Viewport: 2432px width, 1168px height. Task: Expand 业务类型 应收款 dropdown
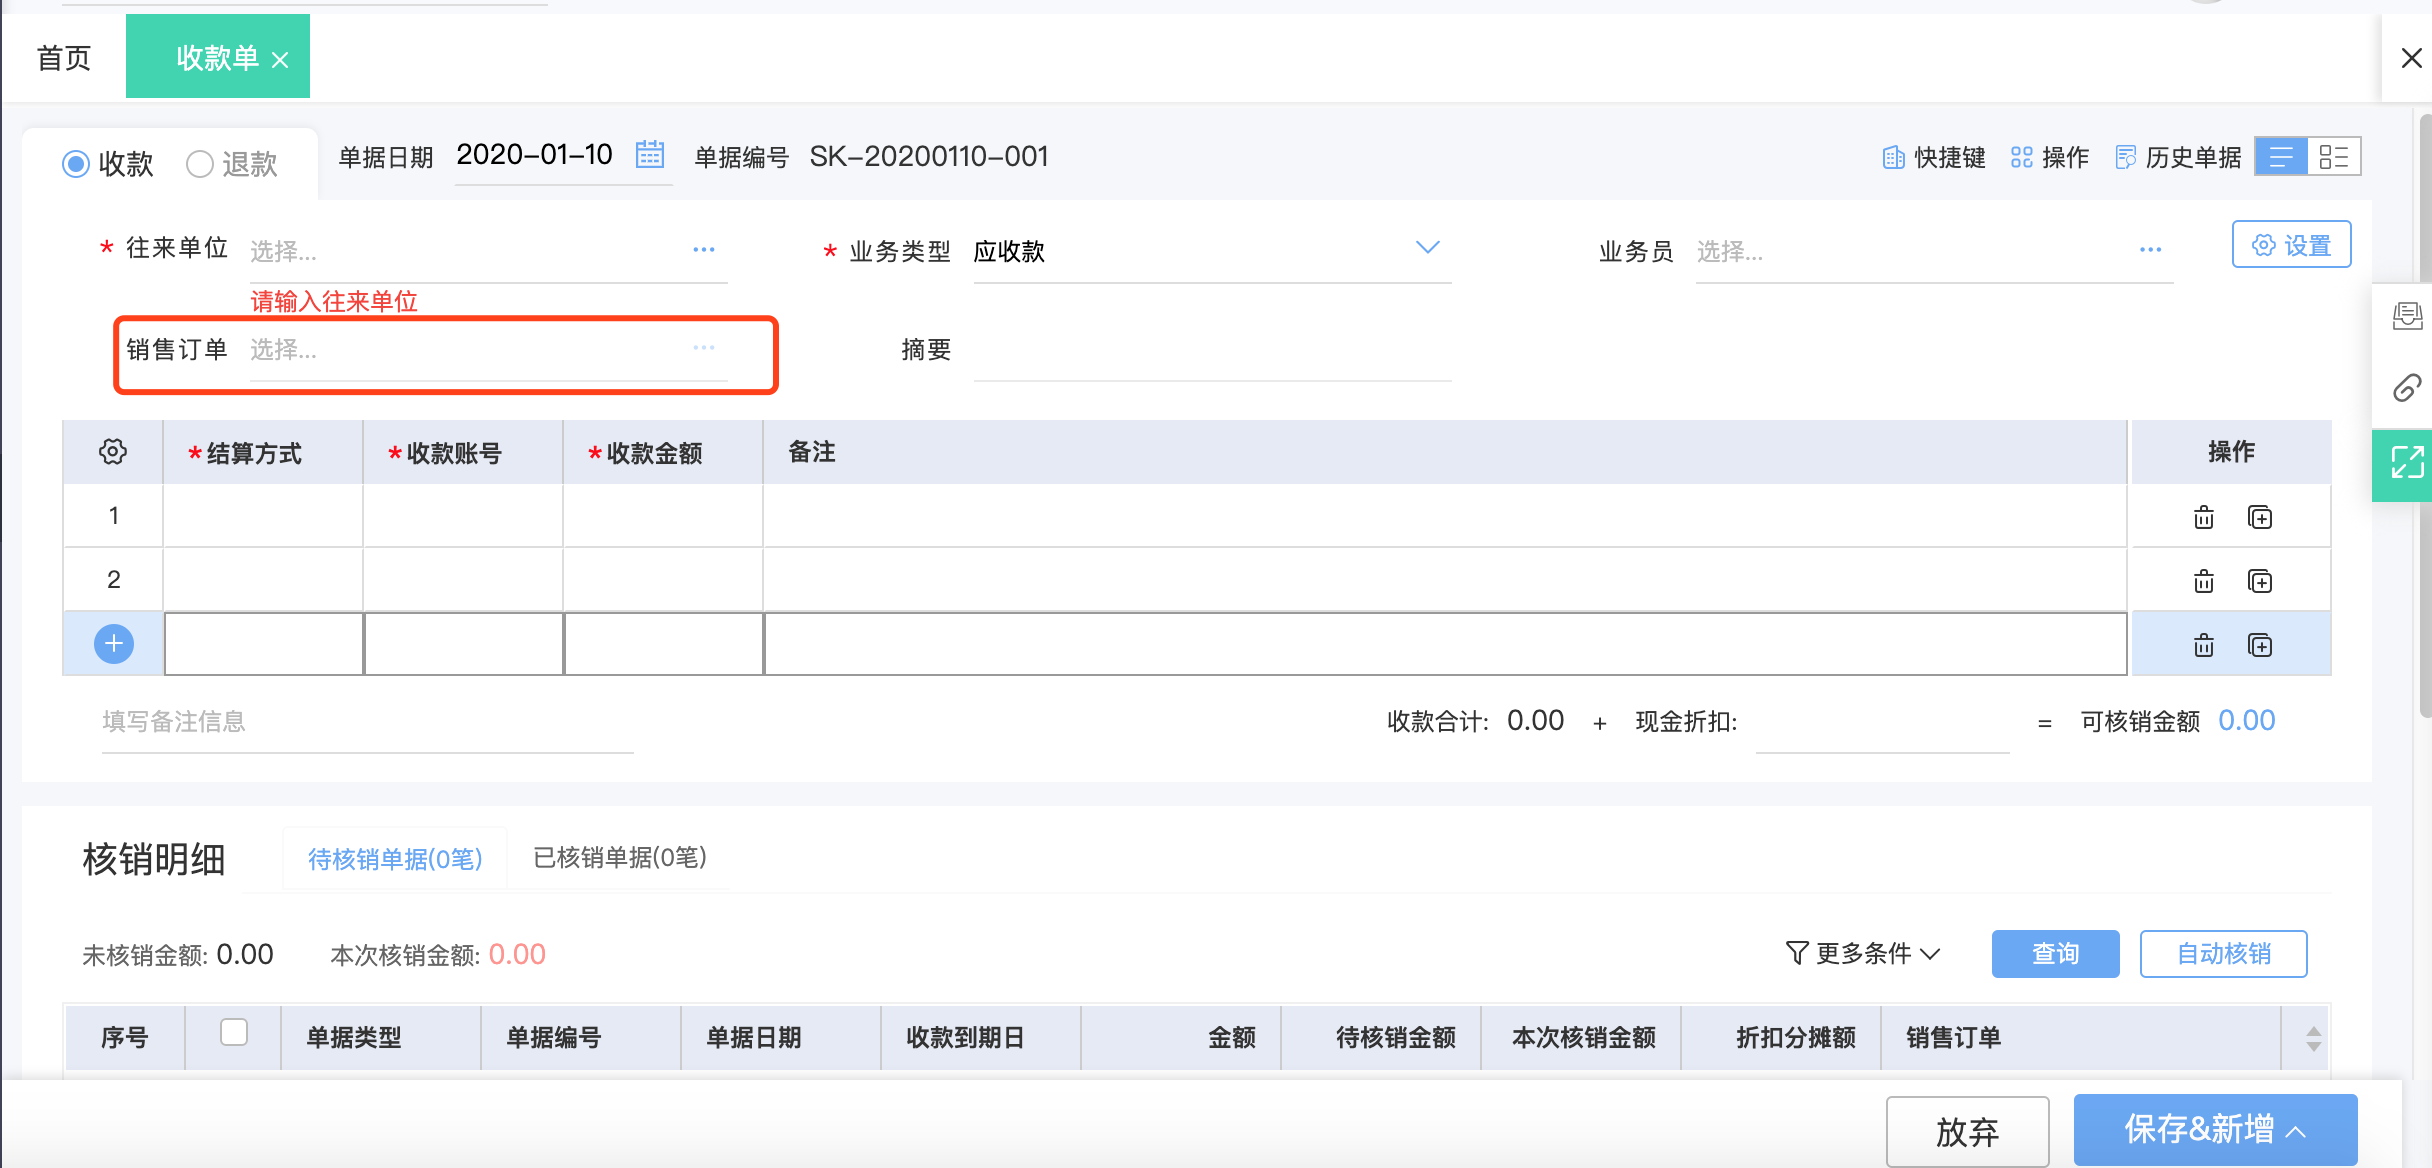coord(1430,250)
